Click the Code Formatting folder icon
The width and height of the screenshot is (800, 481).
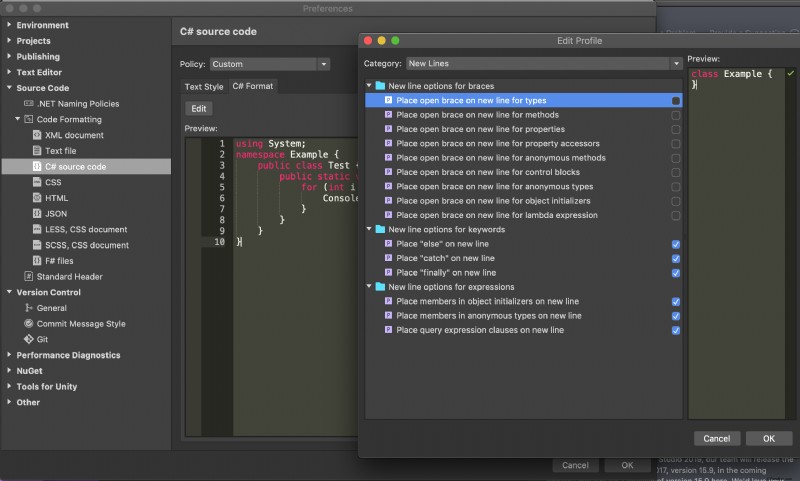point(29,119)
